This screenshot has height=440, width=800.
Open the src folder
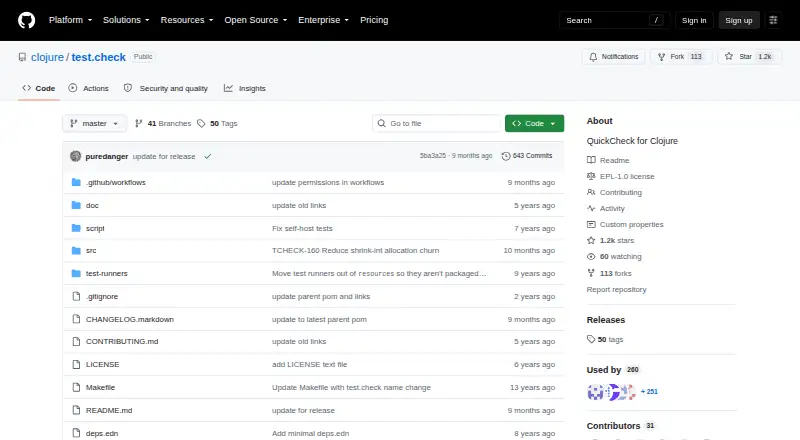pyautogui.click(x=91, y=251)
